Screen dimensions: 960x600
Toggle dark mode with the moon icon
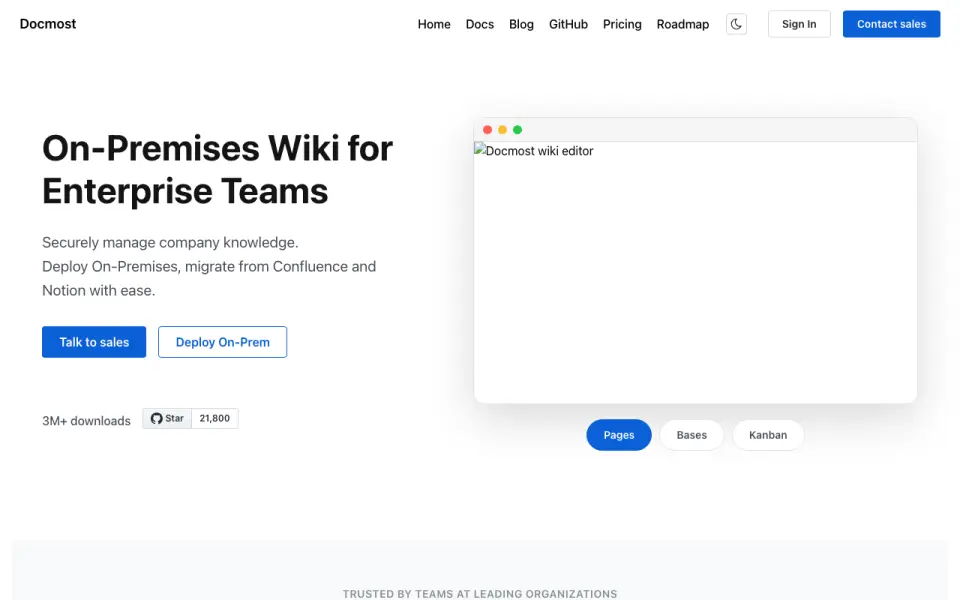pos(736,24)
